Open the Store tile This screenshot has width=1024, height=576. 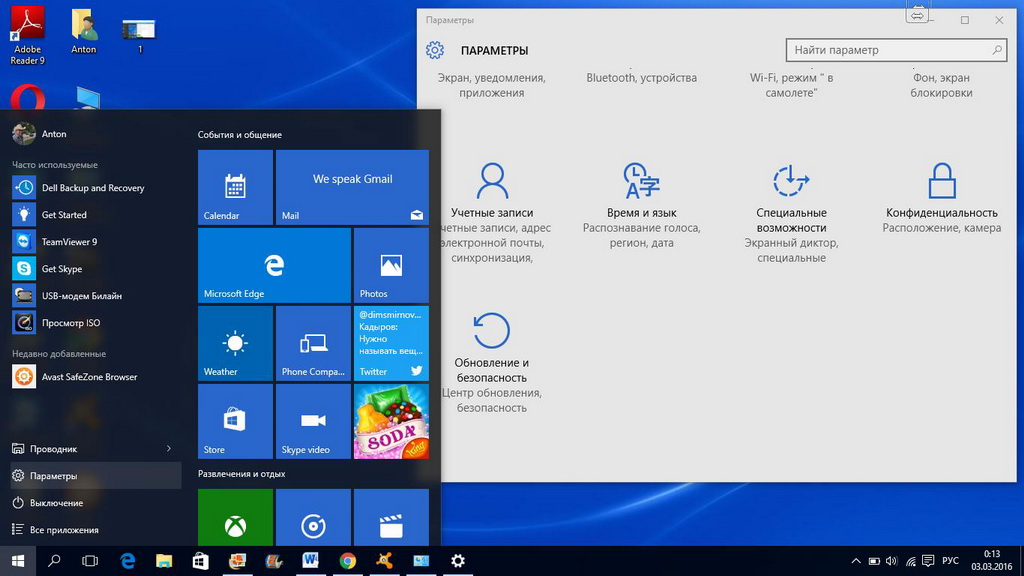coord(235,421)
